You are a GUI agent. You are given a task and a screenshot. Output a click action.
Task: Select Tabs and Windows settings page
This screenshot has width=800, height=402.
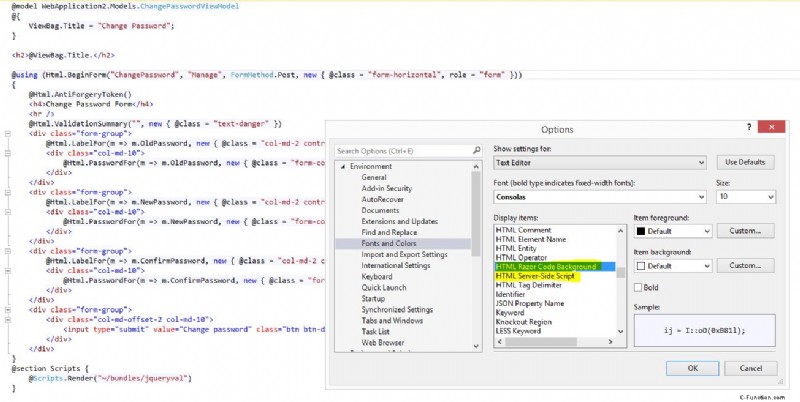coord(392,320)
